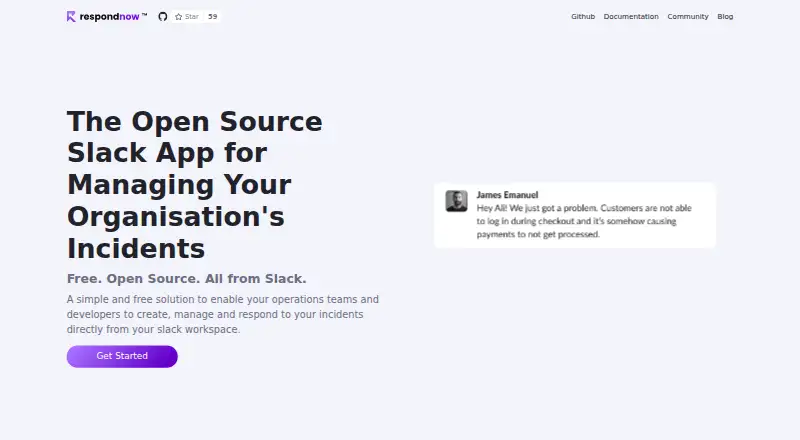Click "Free. Open Source. All from Slack." subtitle
The image size is (800, 440).
pyautogui.click(x=187, y=279)
